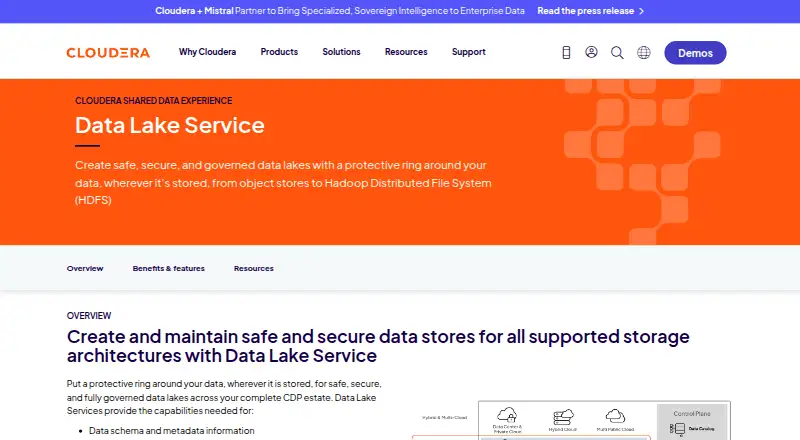Click Data schema and metadata information bullet

(x=171, y=431)
